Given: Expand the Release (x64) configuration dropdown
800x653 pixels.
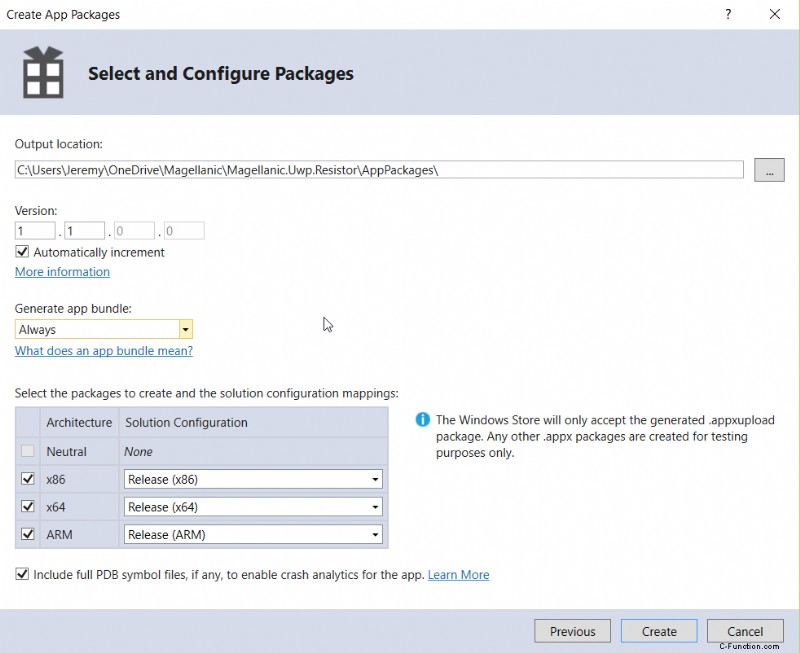Looking at the screenshot, I should click(375, 507).
